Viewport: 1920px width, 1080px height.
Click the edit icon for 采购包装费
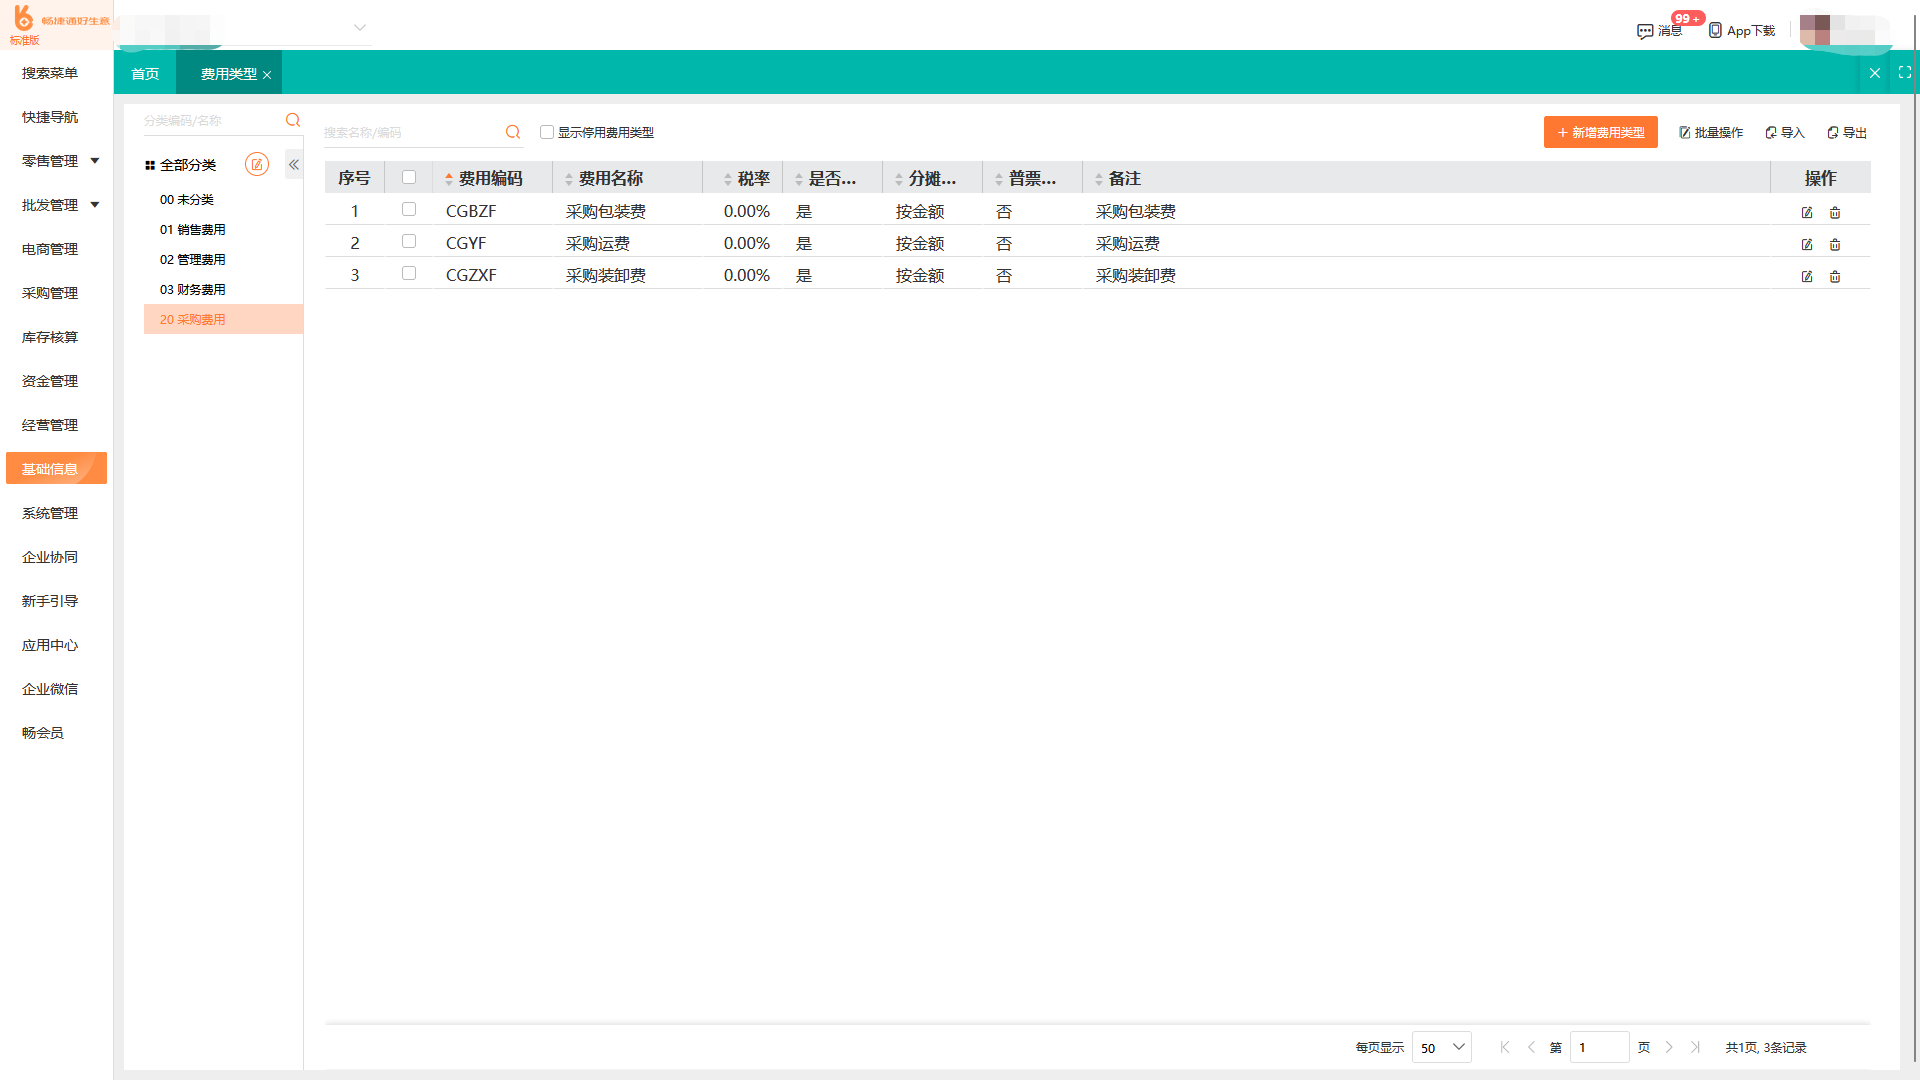[1807, 211]
